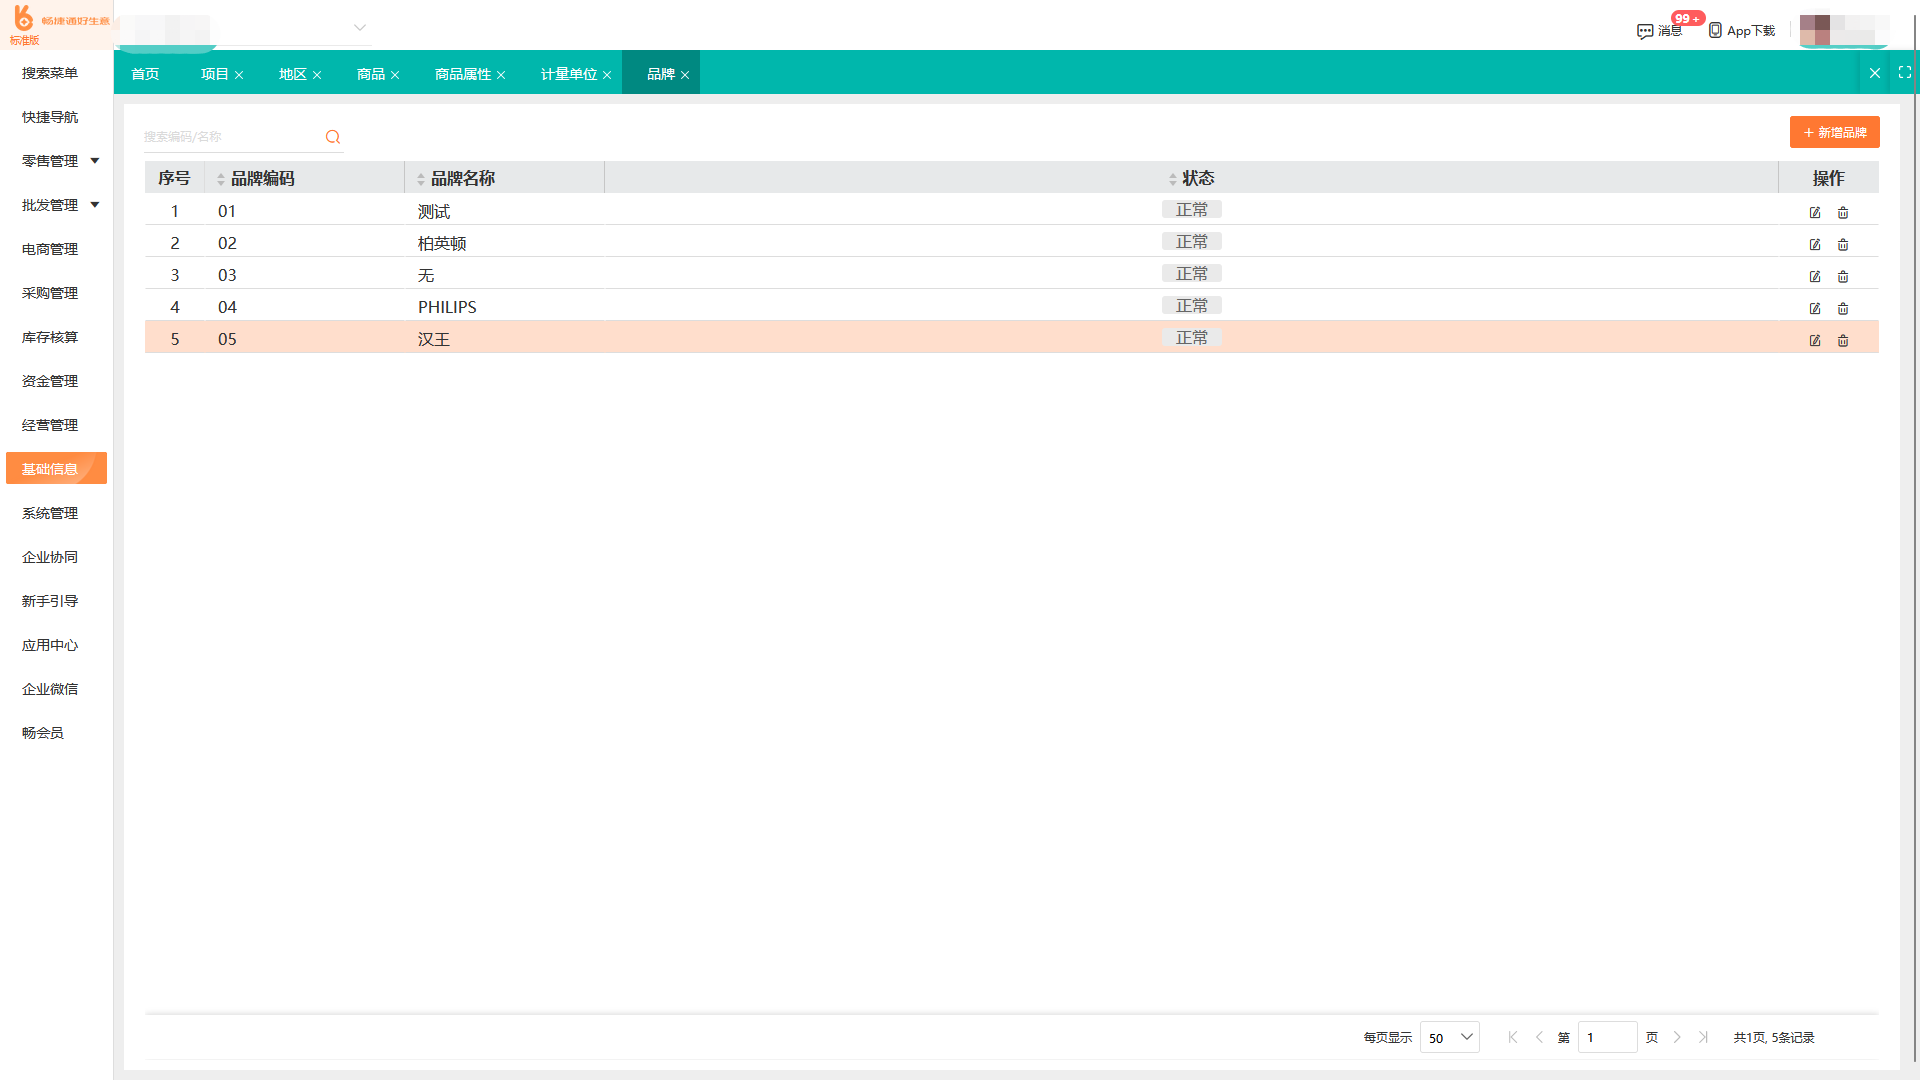Click 新增品牌 button
The image size is (1920, 1080).
pos(1834,132)
